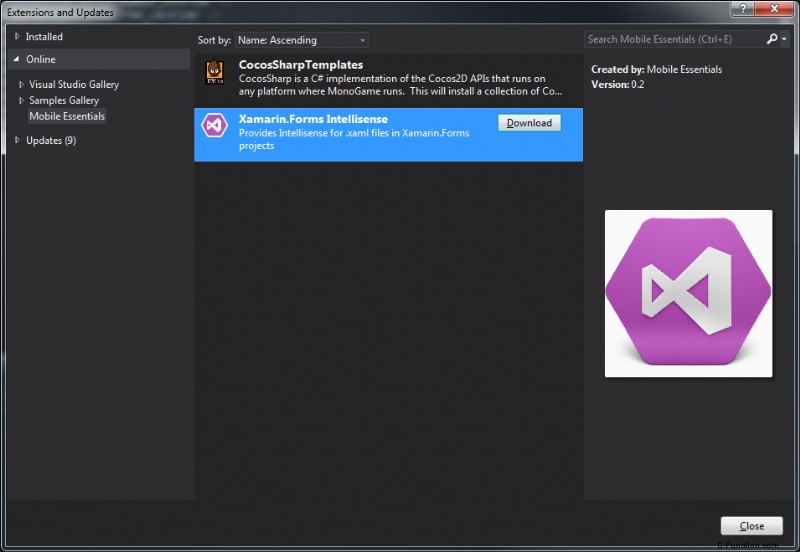Expand the Updates (9) arrow
The height and width of the screenshot is (552, 800).
(17, 140)
